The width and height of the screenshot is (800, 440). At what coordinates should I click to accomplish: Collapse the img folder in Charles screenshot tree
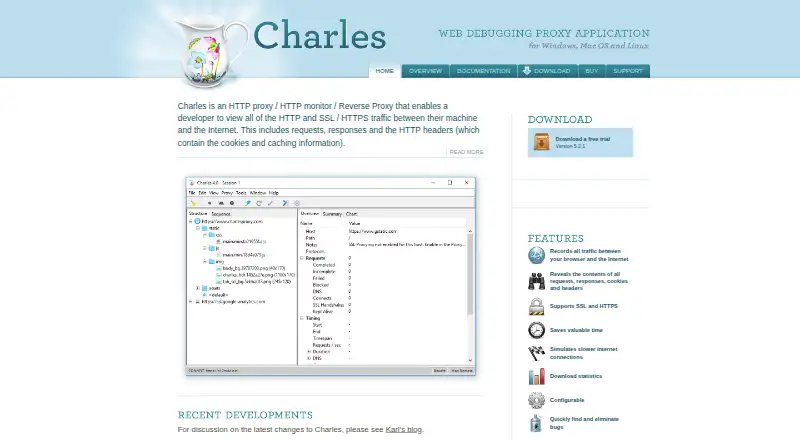205,261
